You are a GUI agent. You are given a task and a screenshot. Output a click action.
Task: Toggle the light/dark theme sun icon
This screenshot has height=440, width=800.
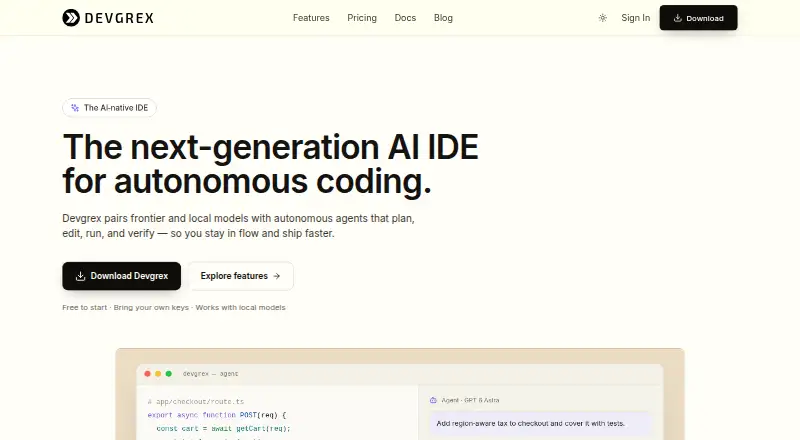pyautogui.click(x=603, y=18)
